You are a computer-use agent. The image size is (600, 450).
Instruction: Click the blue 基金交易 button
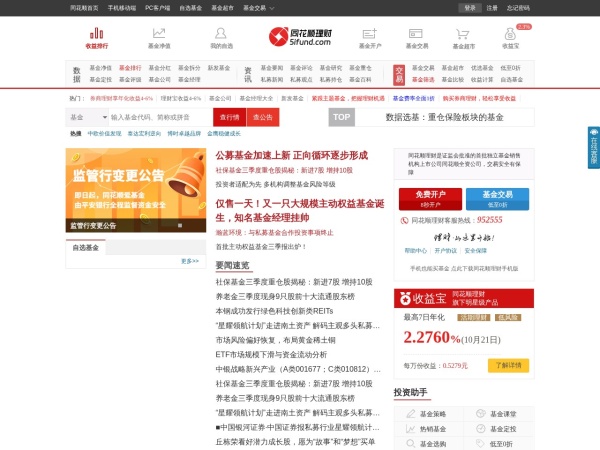tap(497, 197)
